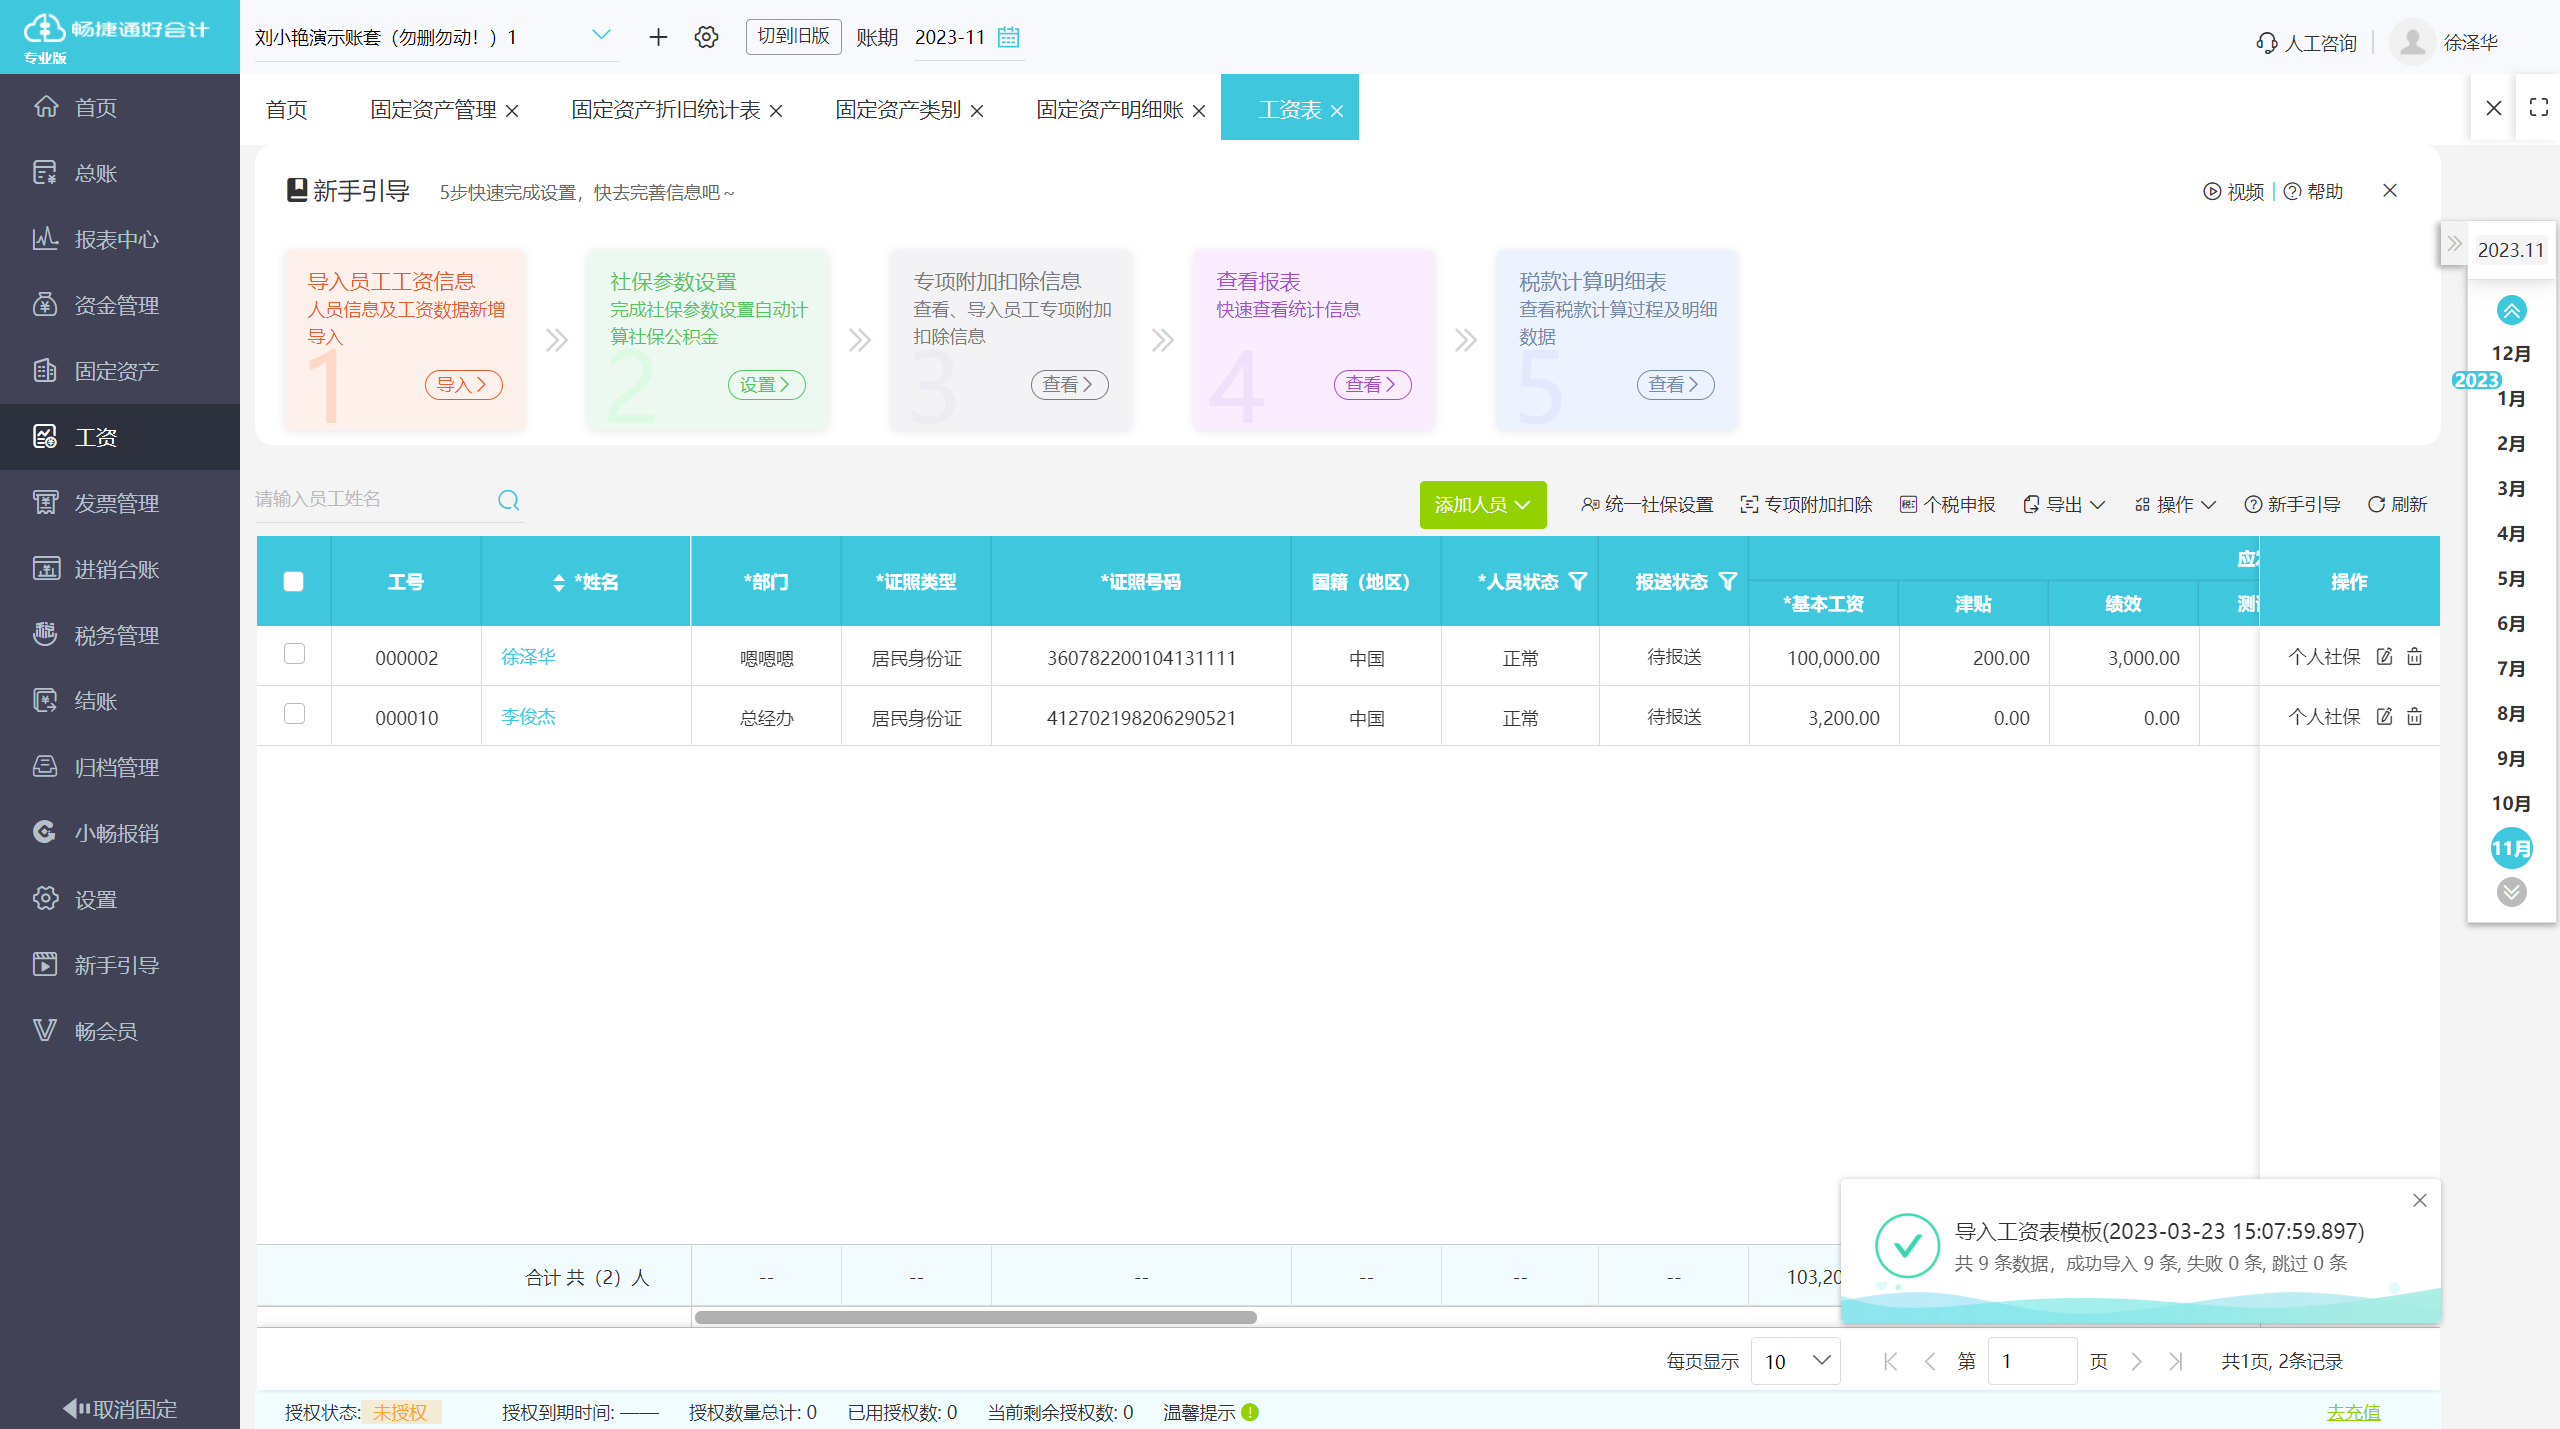Toggle checkbox for employee 李俊杰

pyautogui.click(x=295, y=714)
